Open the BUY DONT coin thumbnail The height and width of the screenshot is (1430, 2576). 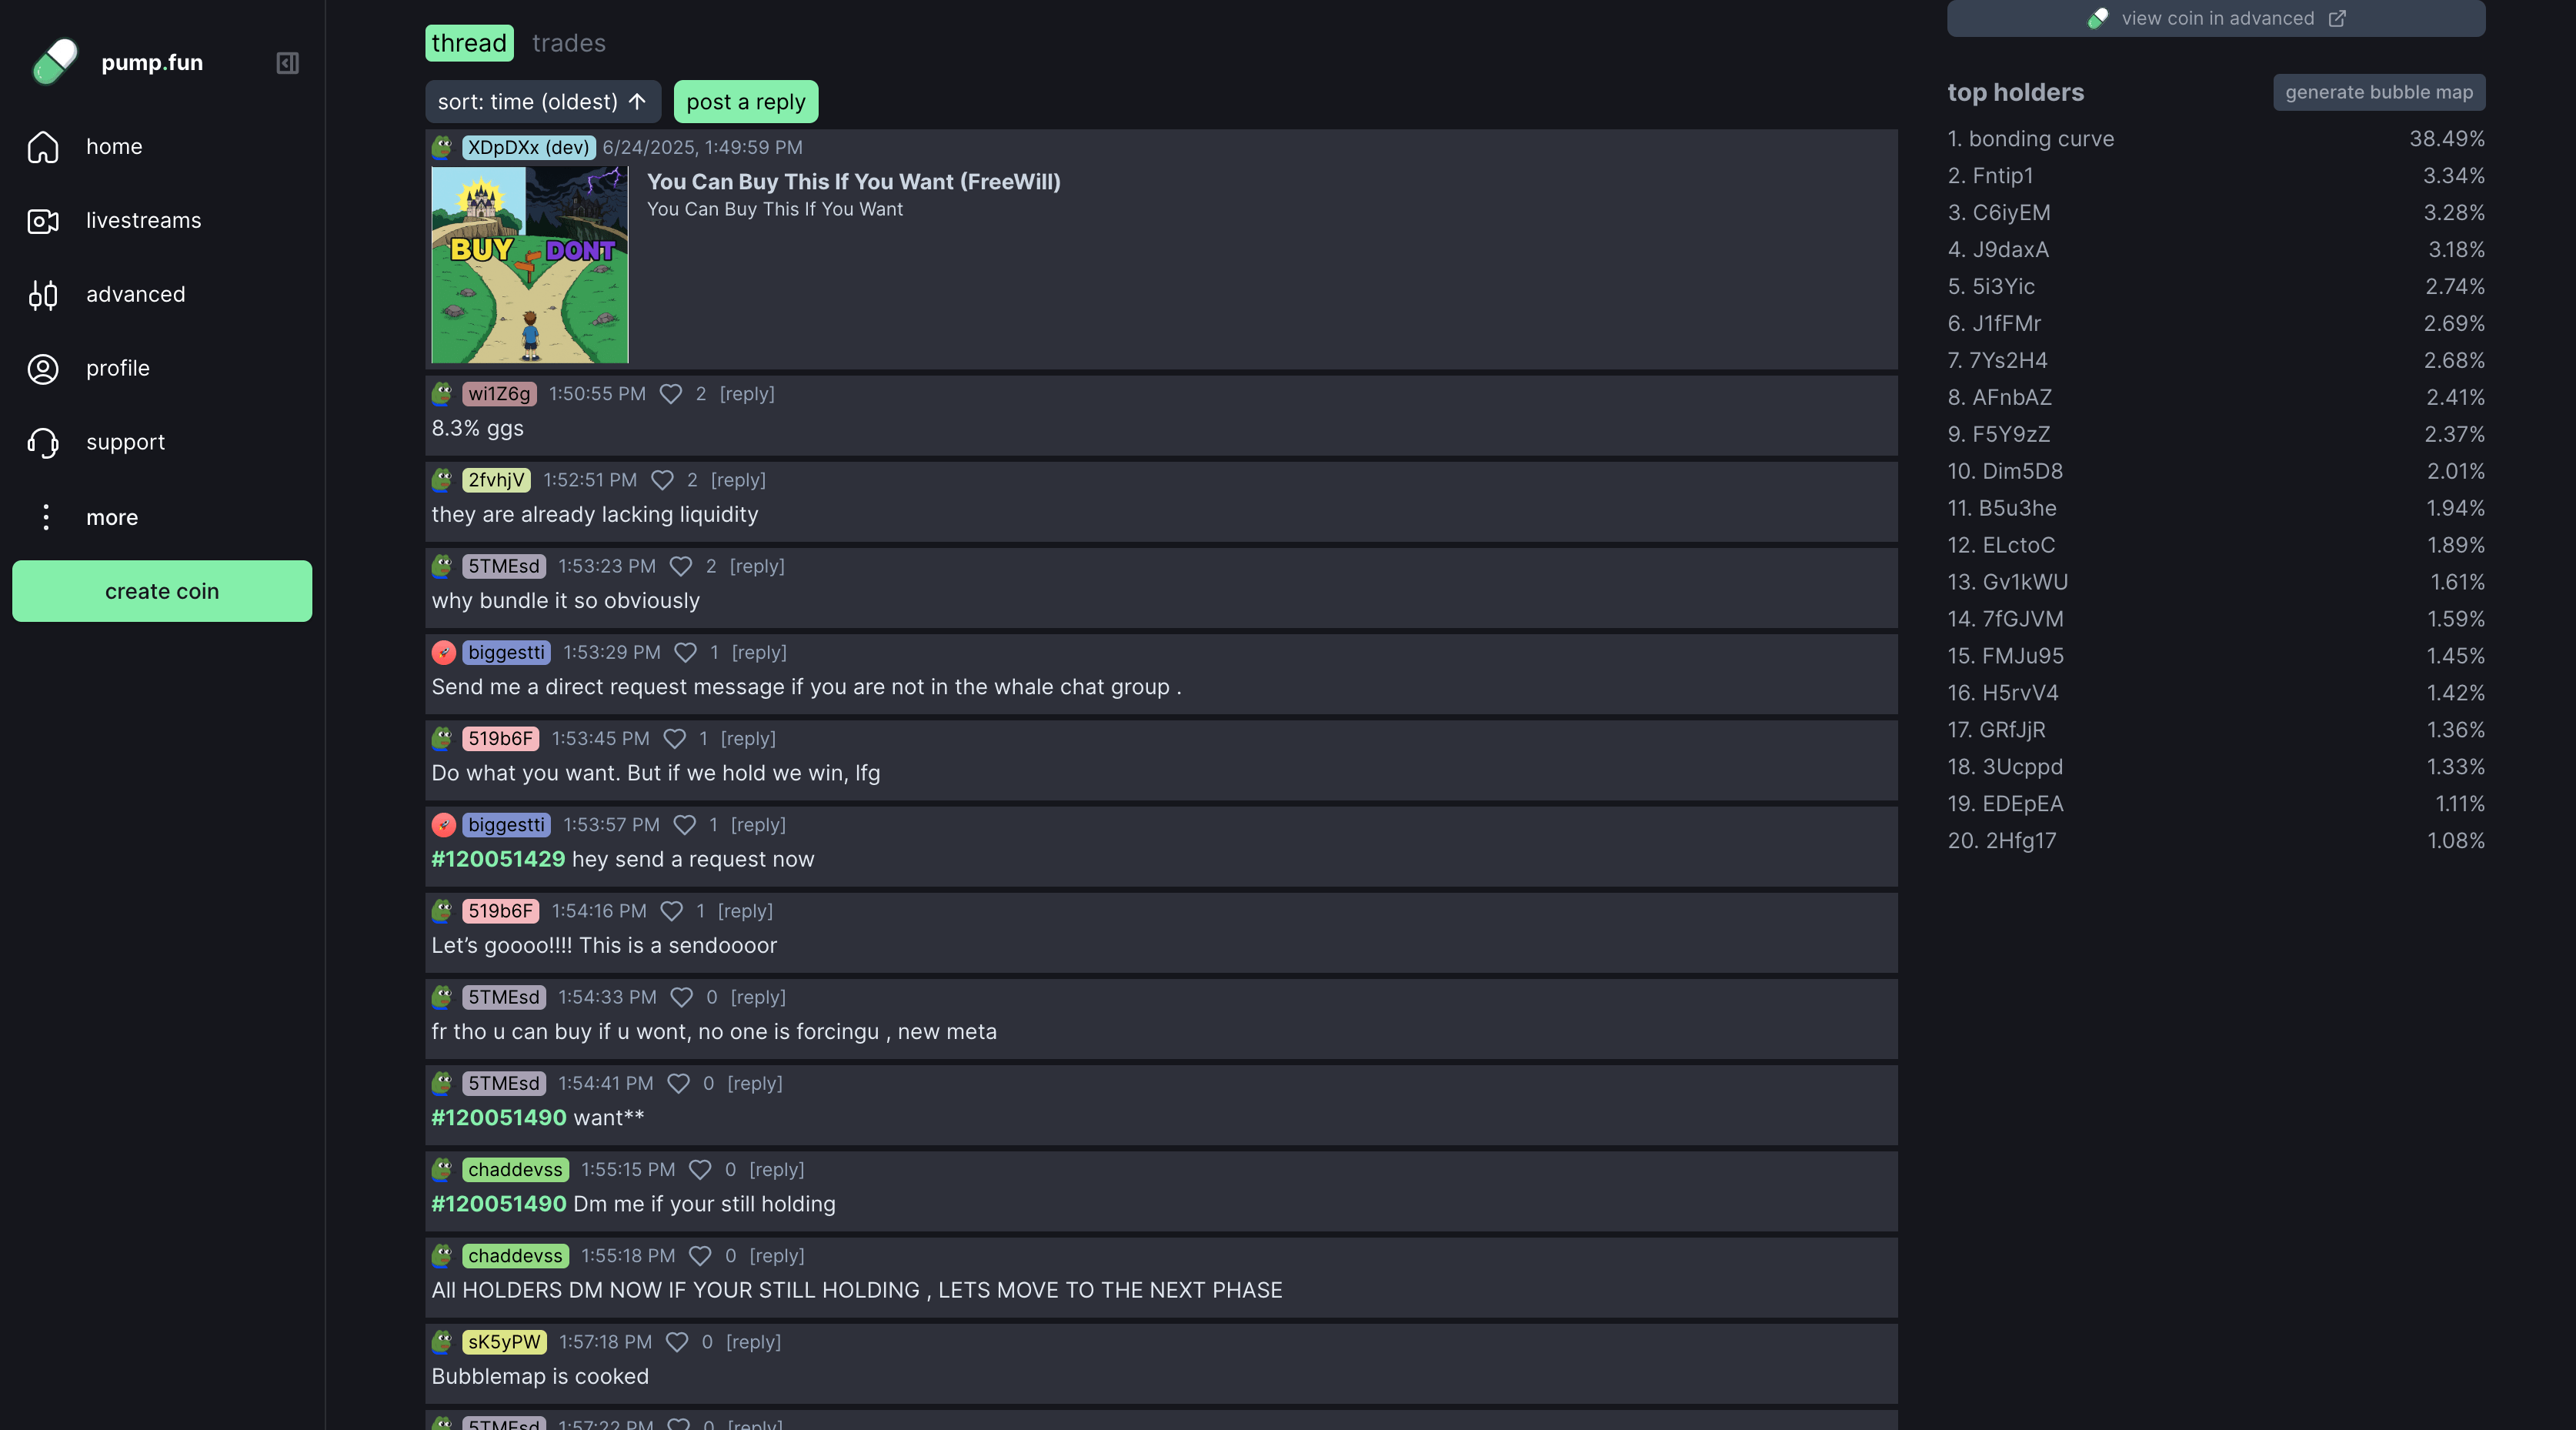point(529,265)
